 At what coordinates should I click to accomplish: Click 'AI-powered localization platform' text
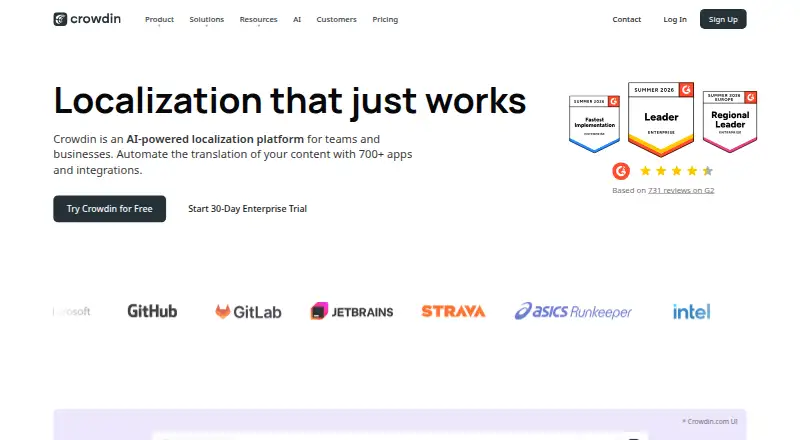point(215,139)
